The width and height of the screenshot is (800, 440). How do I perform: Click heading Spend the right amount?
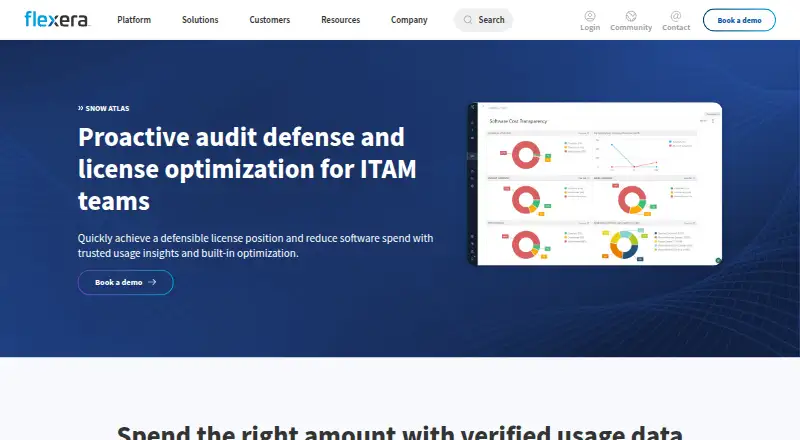pos(400,432)
